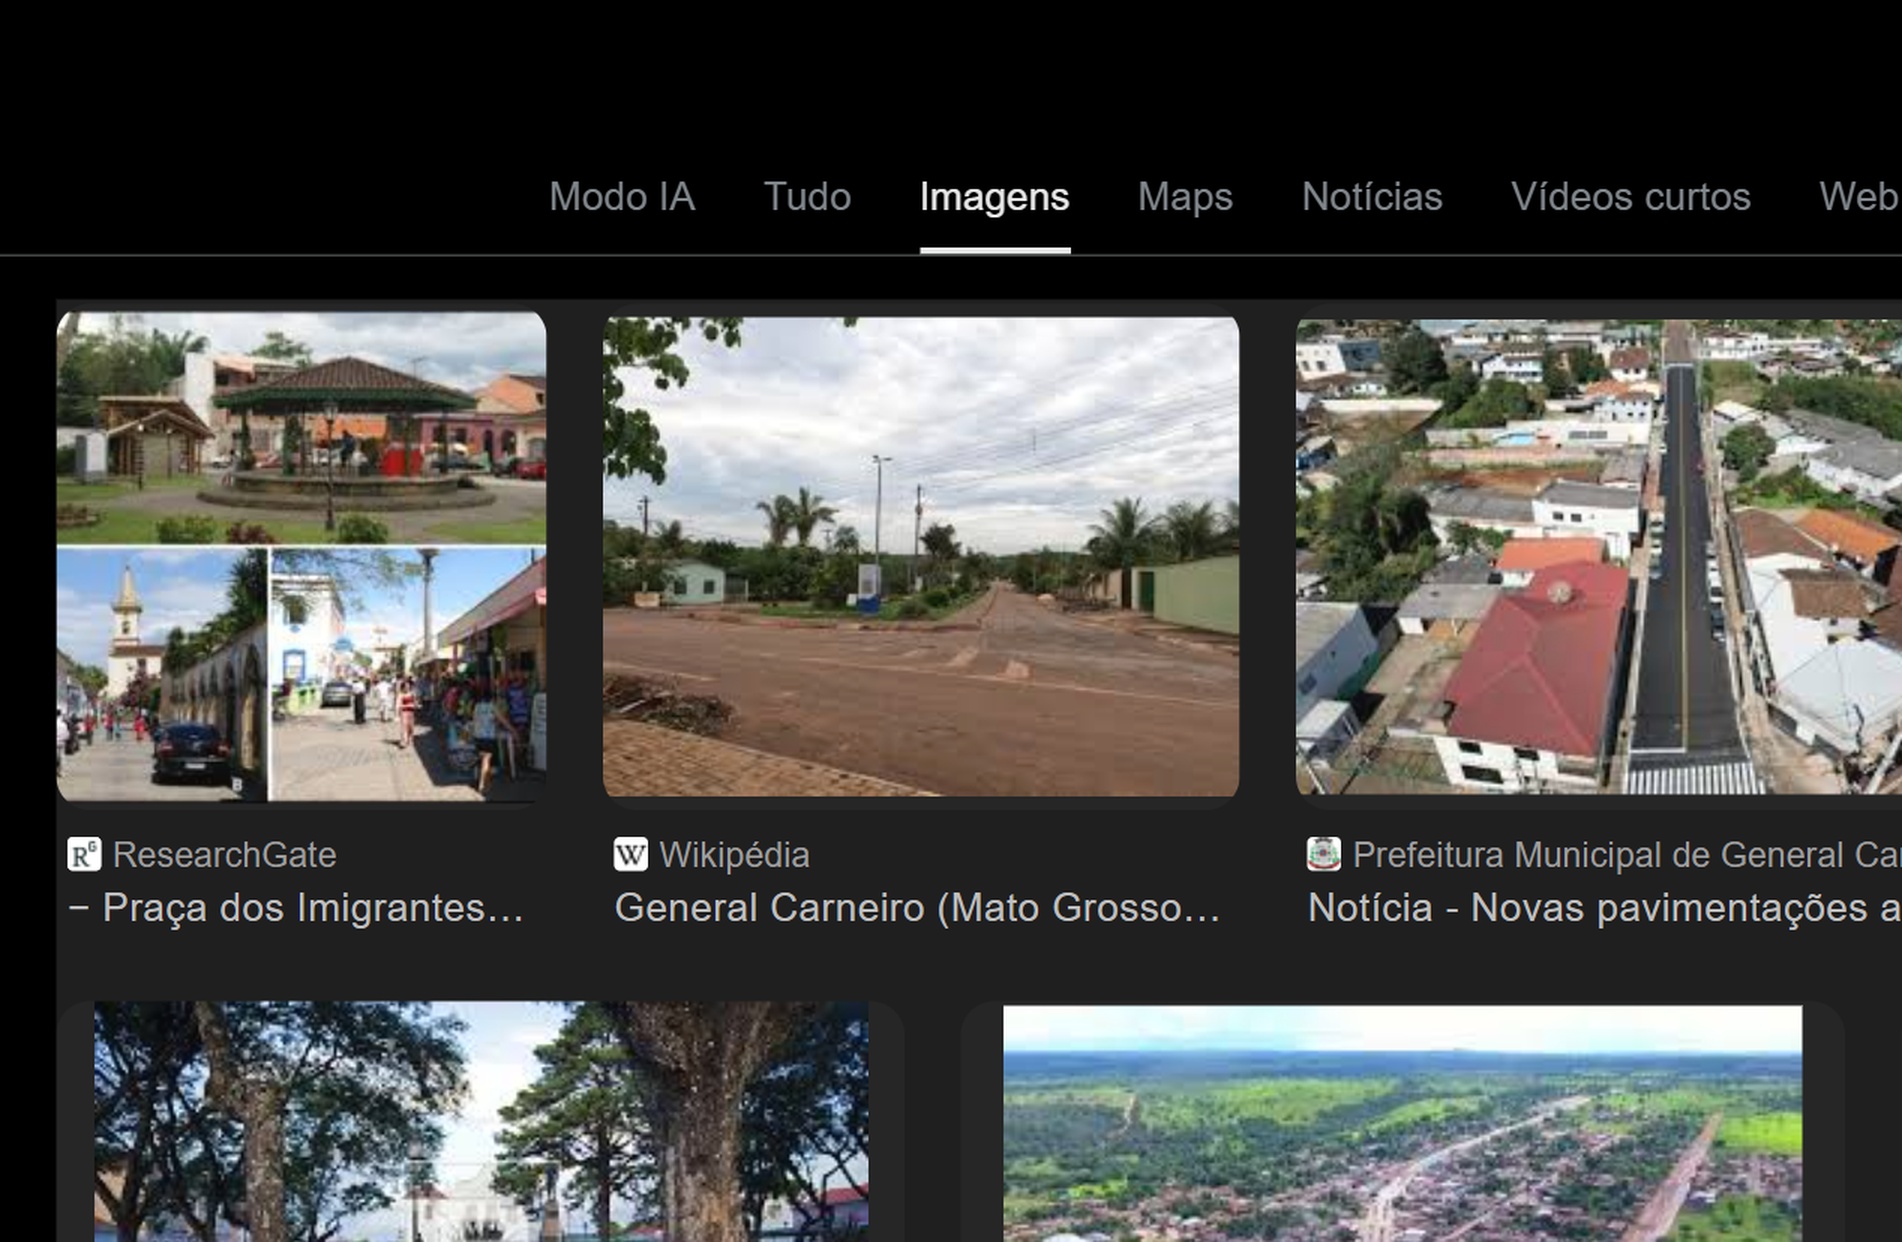
Task: Switch to the Vídeos curtos tab
Action: pos(1630,197)
